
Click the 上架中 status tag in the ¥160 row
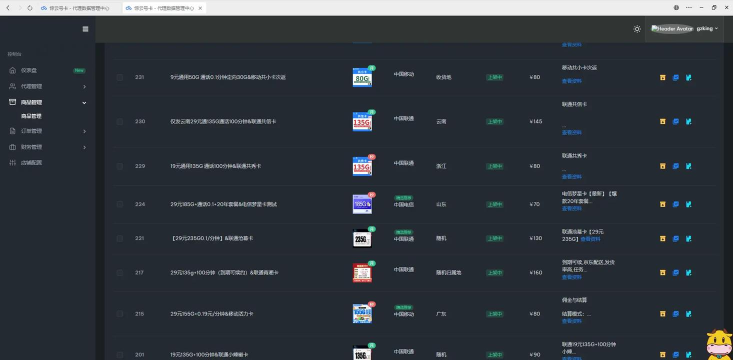[495, 273]
